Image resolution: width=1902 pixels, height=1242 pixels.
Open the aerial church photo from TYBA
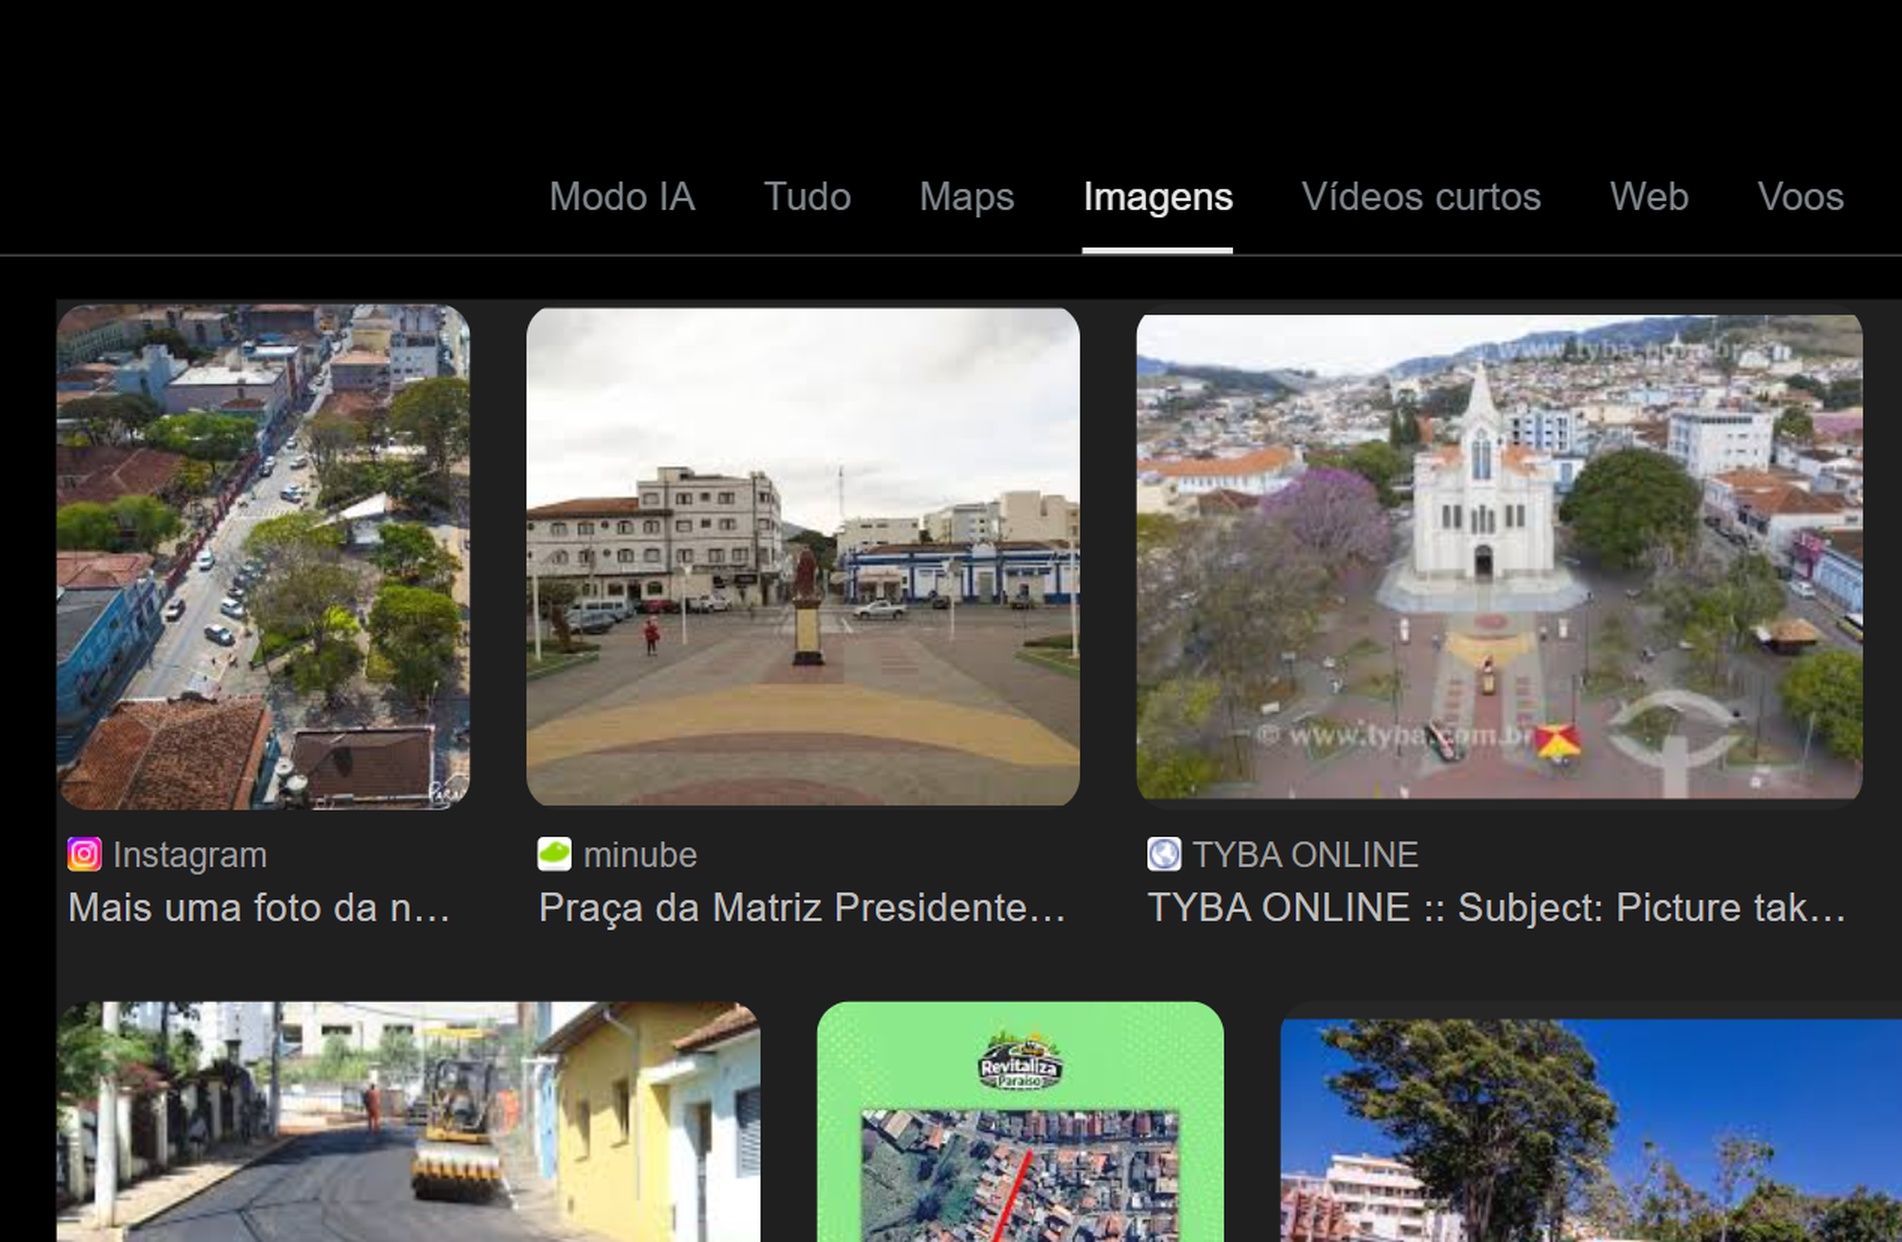[x=1498, y=556]
